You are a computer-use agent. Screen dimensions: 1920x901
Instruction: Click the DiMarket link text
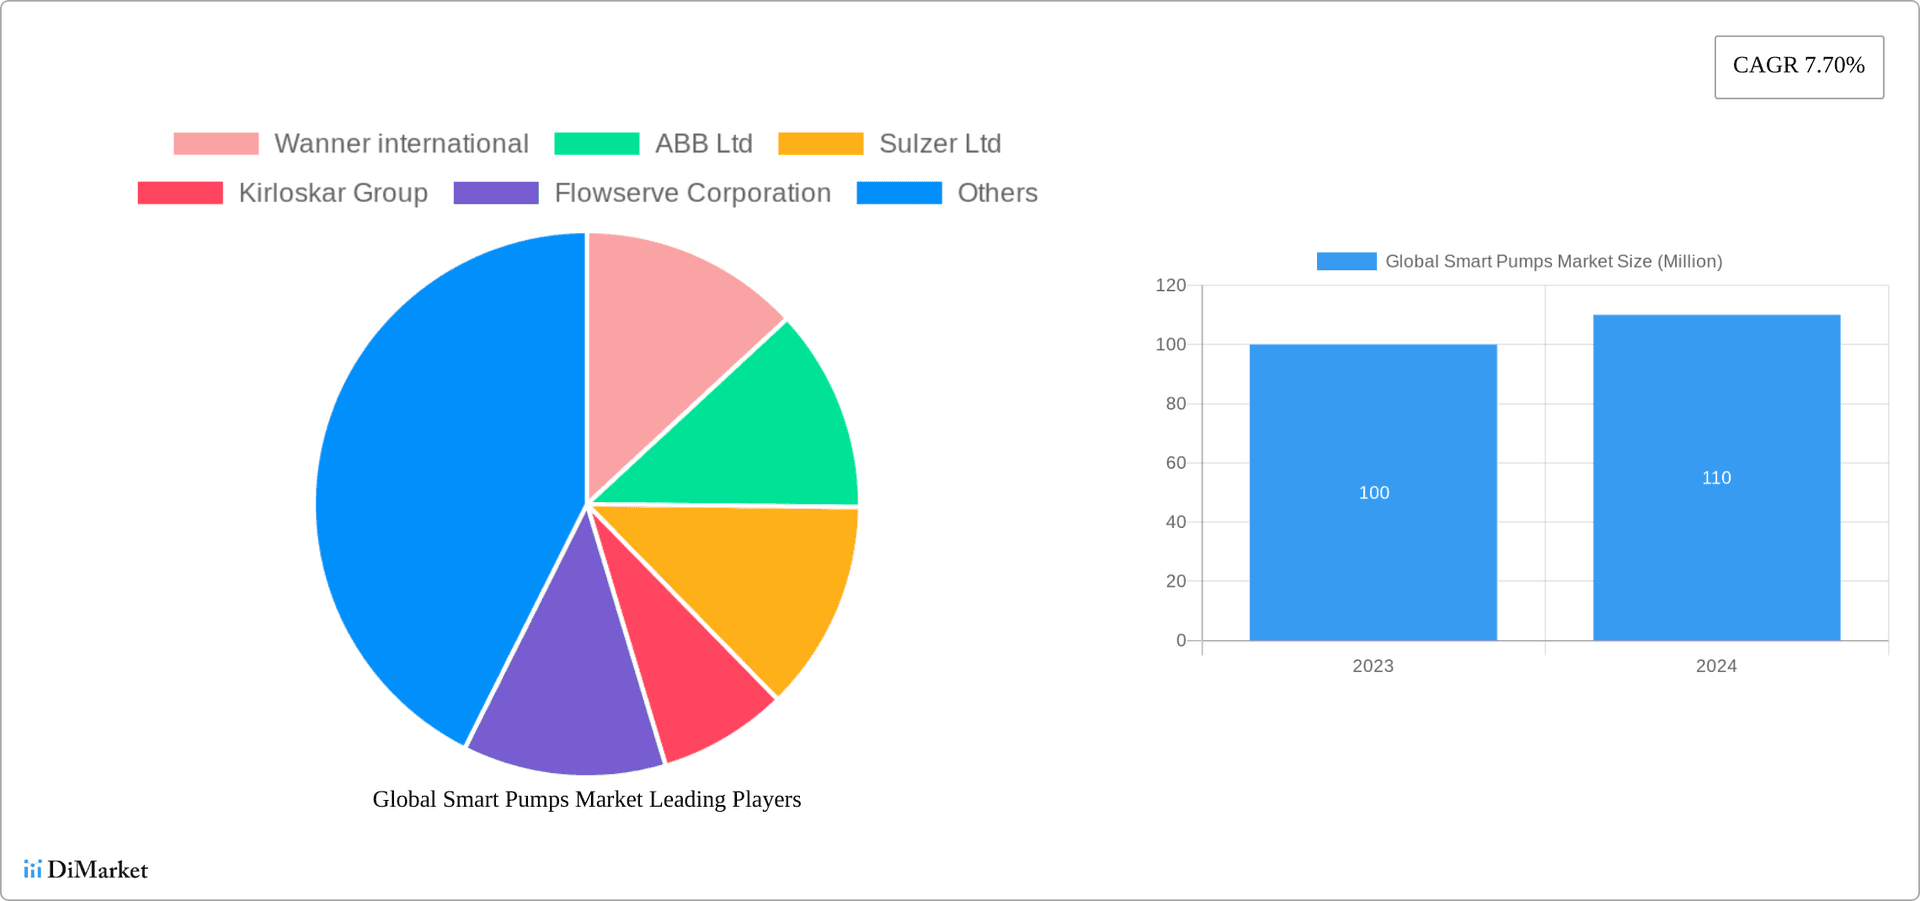(98, 869)
